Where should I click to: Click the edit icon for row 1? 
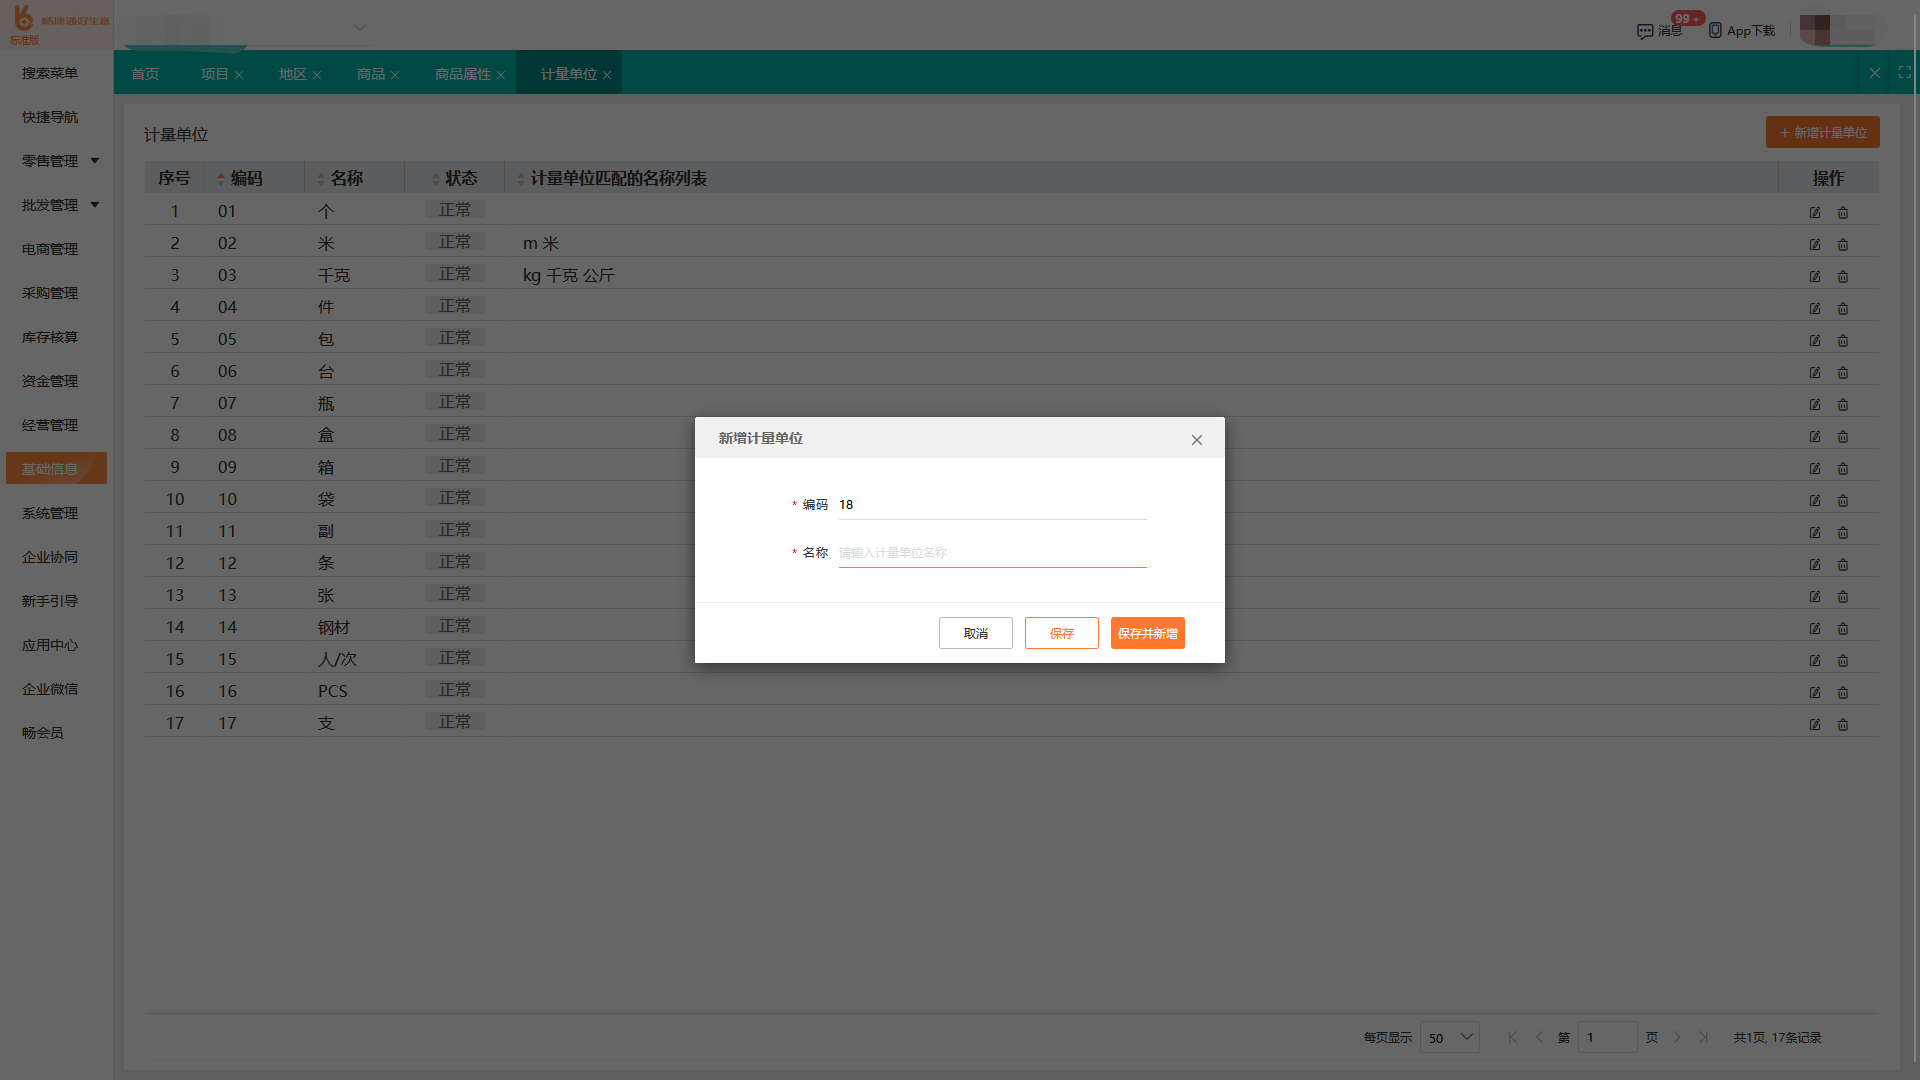pyautogui.click(x=1815, y=212)
